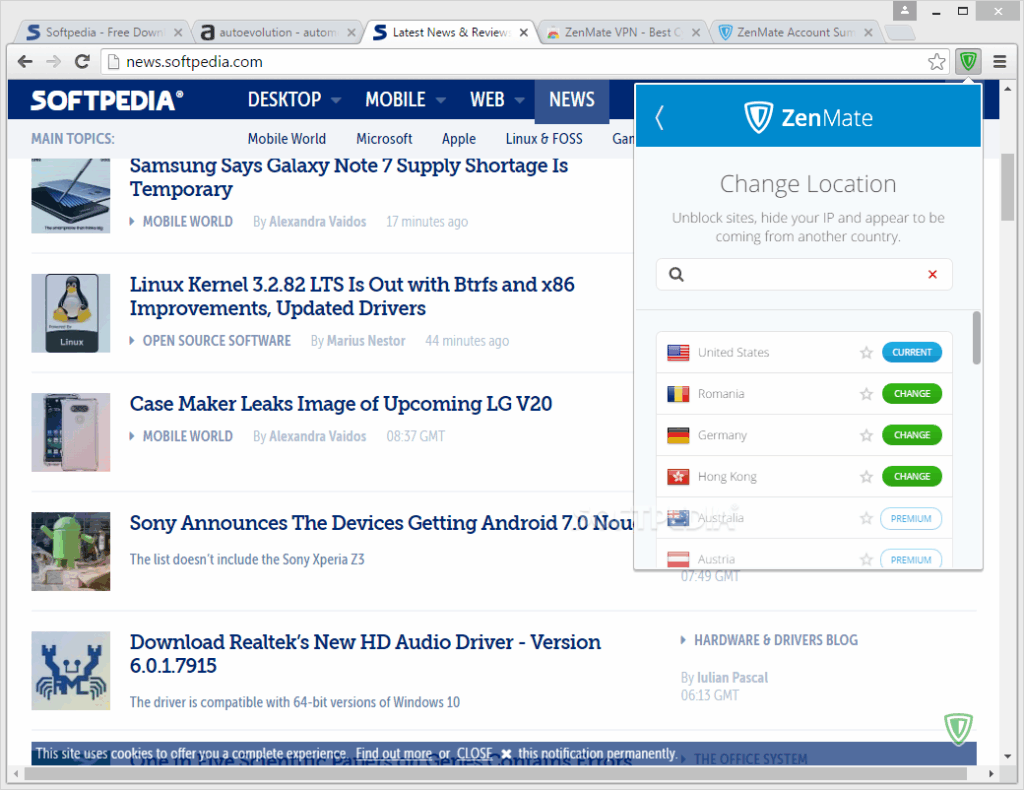Close the ZenMate Account Summary tab
This screenshot has height=790, width=1024.
[868, 32]
